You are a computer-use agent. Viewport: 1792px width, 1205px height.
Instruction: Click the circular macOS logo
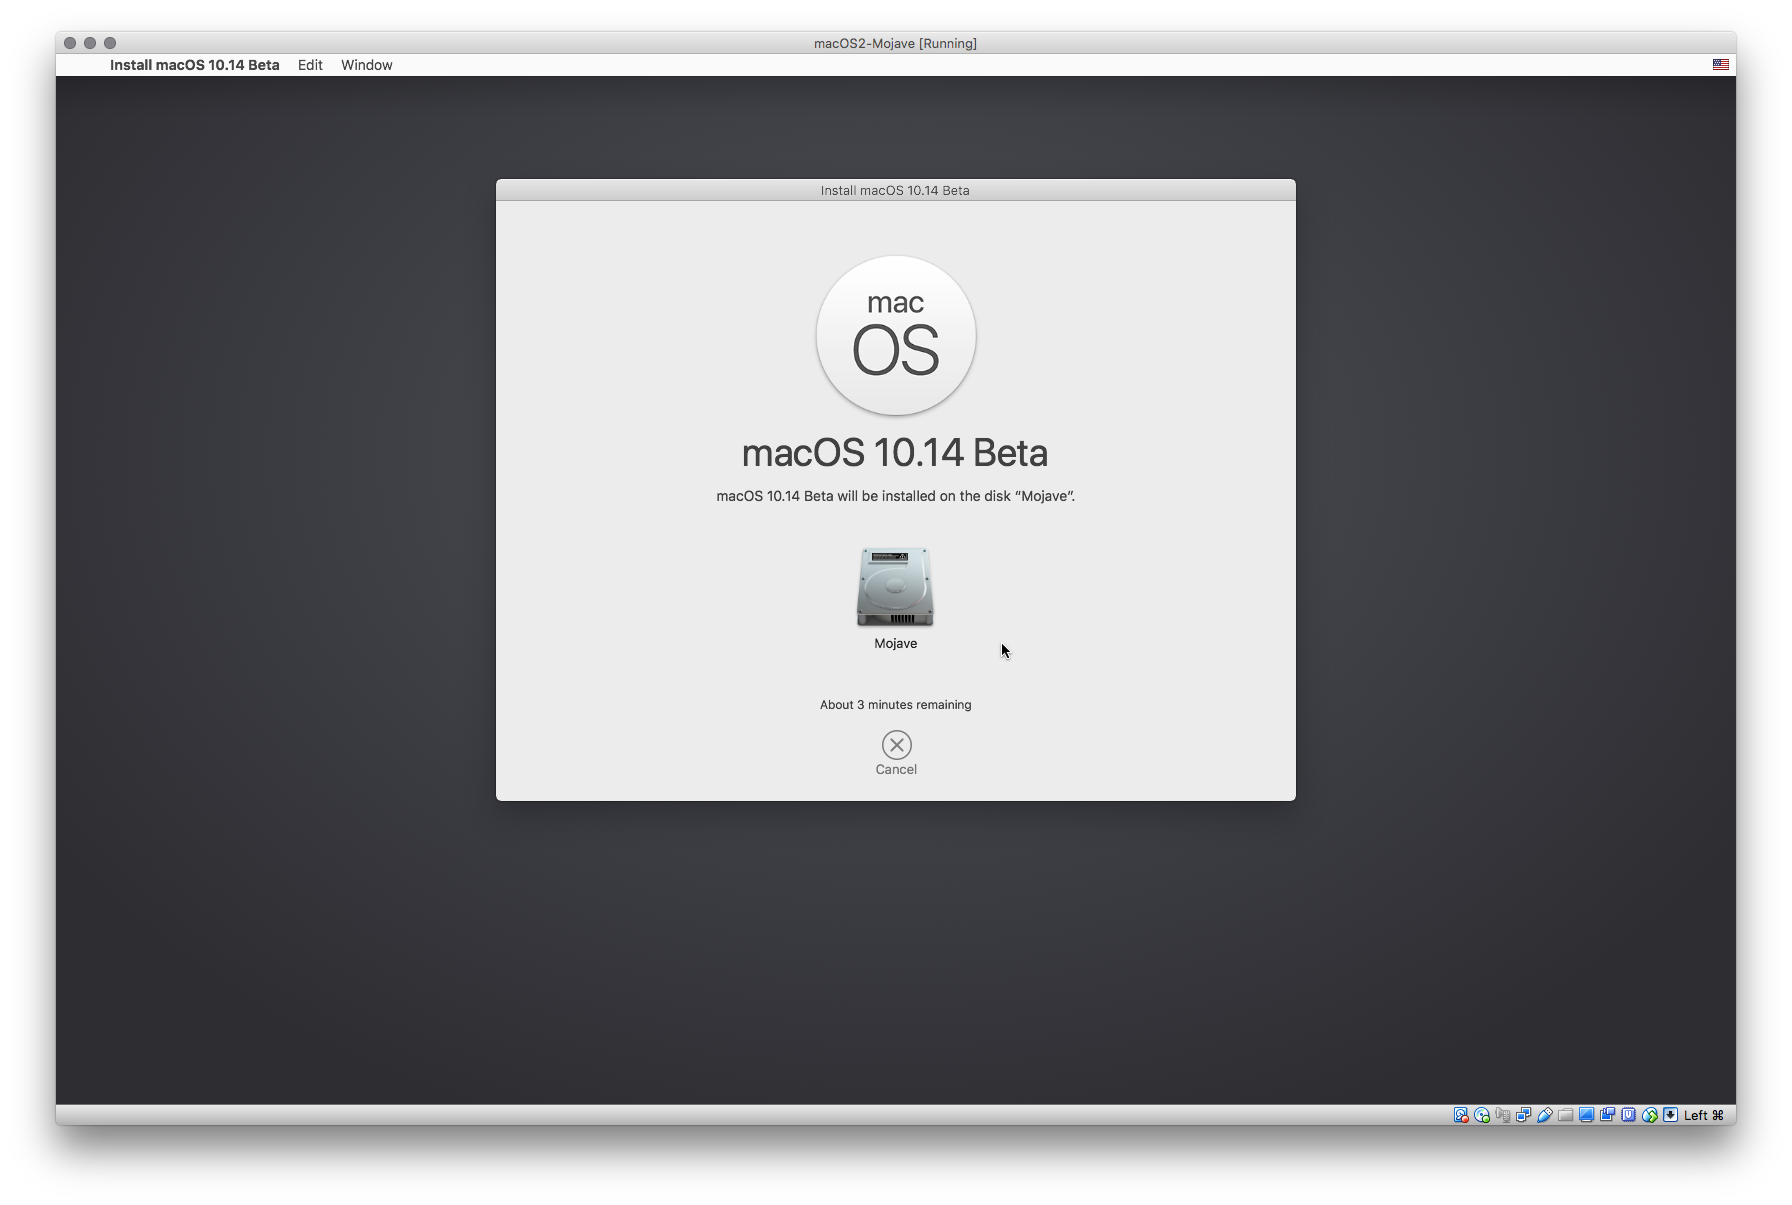(895, 336)
